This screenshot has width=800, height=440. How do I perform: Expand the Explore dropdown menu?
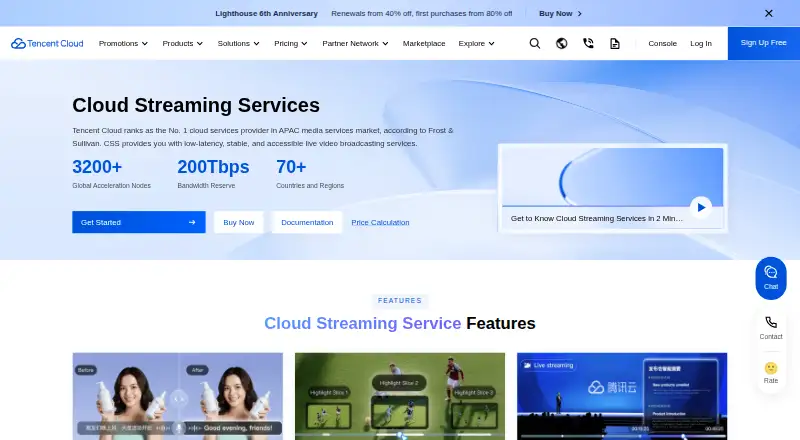(x=477, y=43)
